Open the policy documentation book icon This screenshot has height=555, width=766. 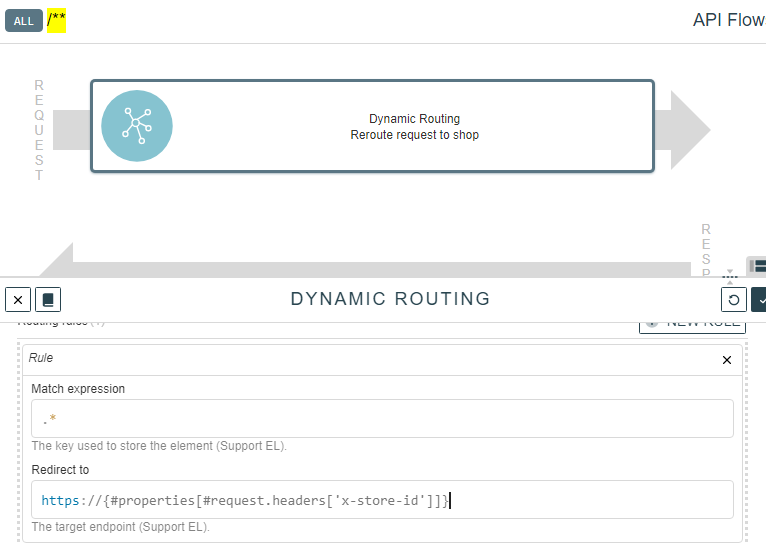coord(48,299)
